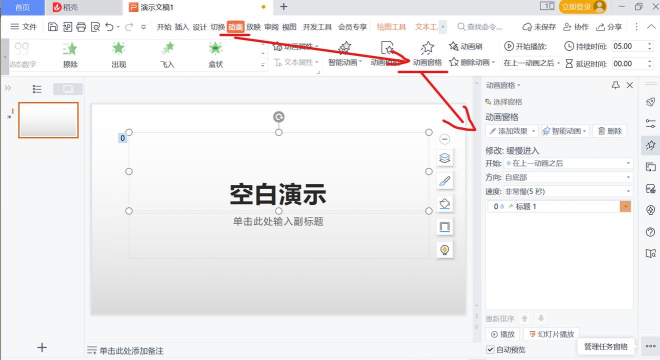Click the 持续时间 value field
This screenshot has height=360, width=660.
pos(629,46)
